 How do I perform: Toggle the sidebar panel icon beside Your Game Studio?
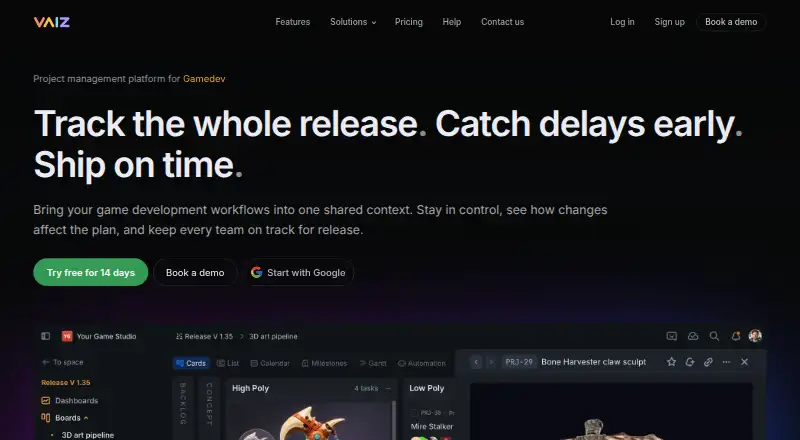click(x=45, y=336)
